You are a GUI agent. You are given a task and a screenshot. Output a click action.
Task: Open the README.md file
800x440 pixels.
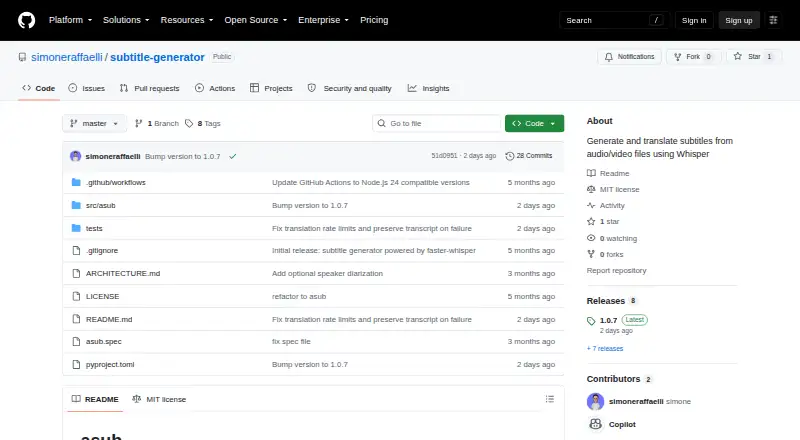(x=109, y=320)
